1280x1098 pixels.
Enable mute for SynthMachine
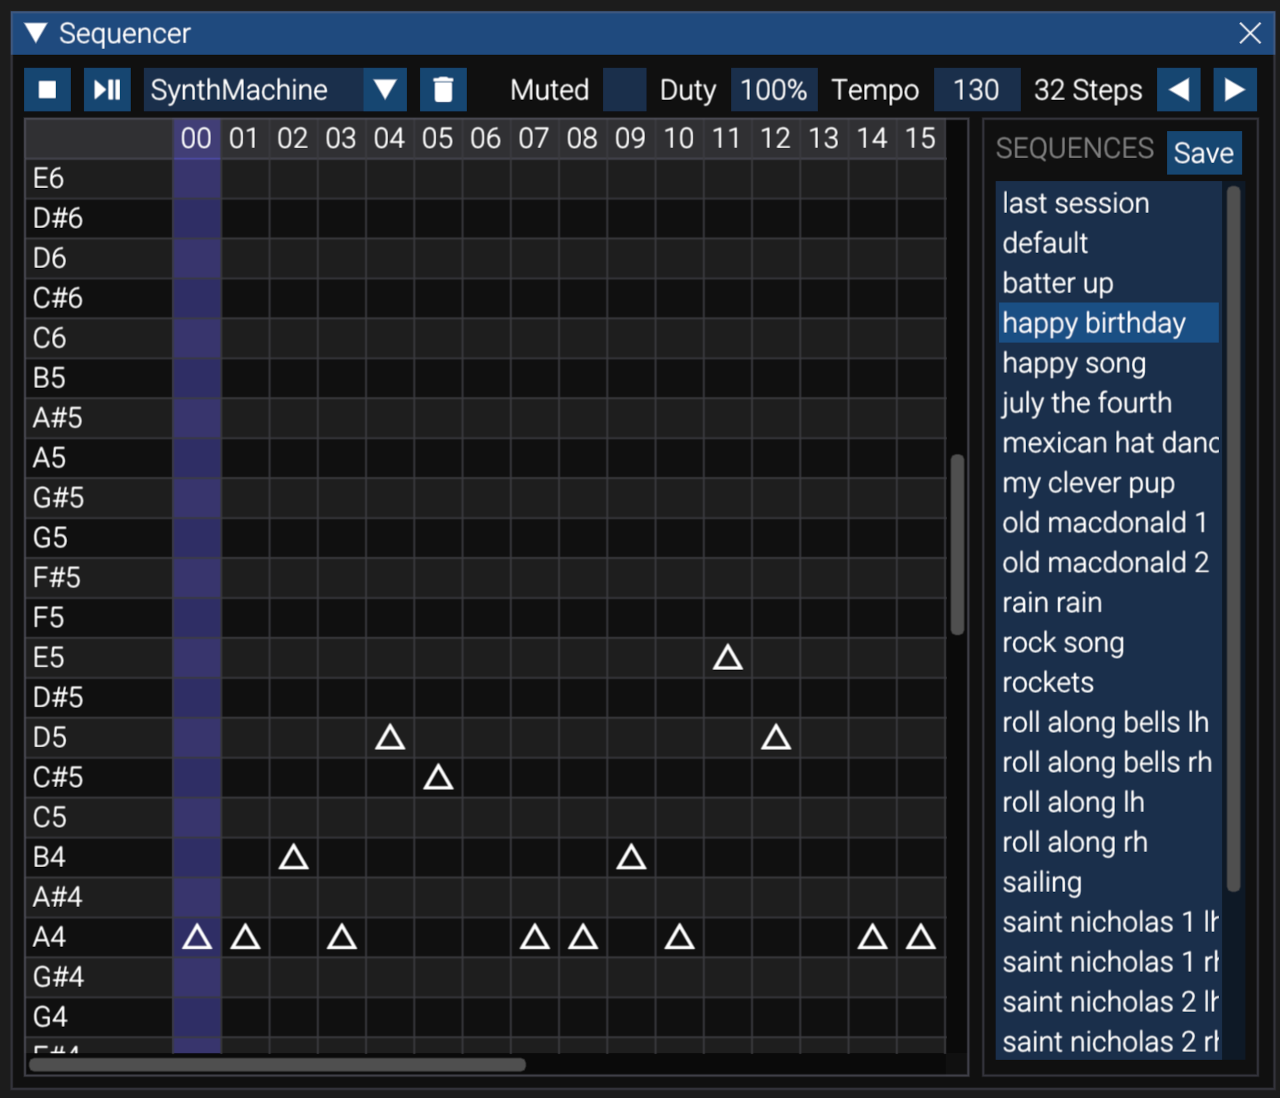(x=624, y=89)
